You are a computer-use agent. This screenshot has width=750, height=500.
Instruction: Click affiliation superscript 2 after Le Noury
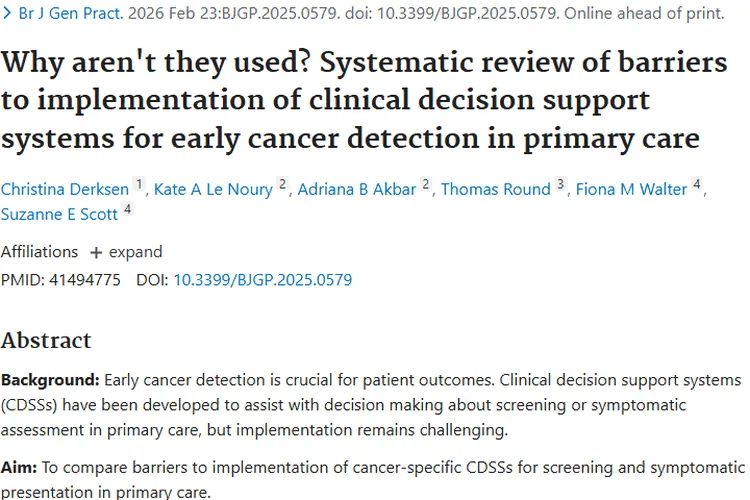pyautogui.click(x=283, y=184)
